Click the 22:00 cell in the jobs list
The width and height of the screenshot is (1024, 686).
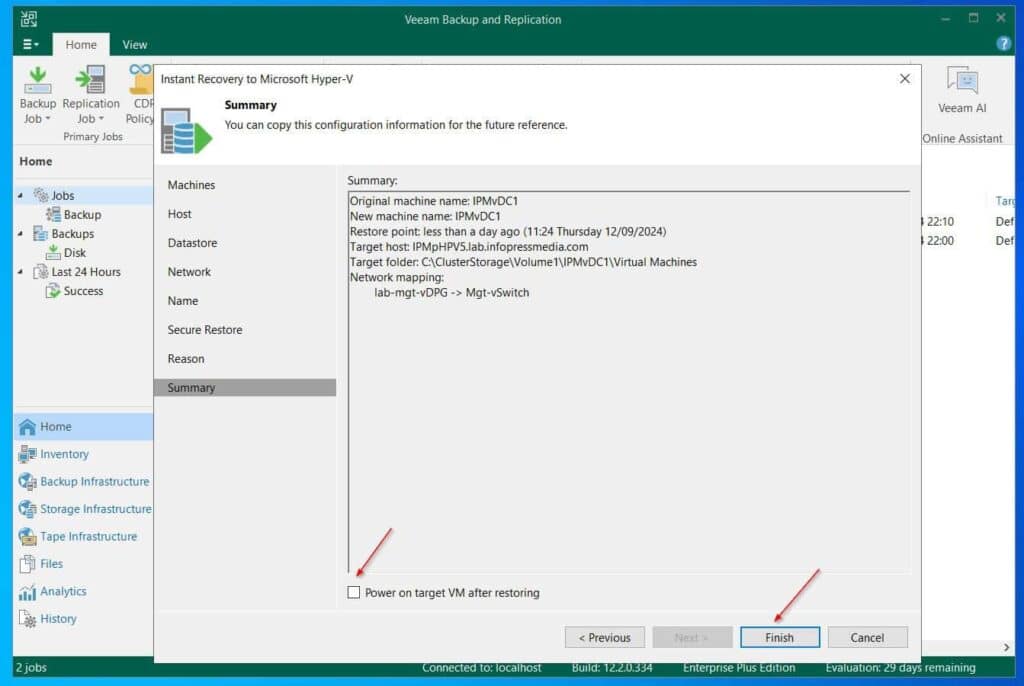(x=940, y=240)
